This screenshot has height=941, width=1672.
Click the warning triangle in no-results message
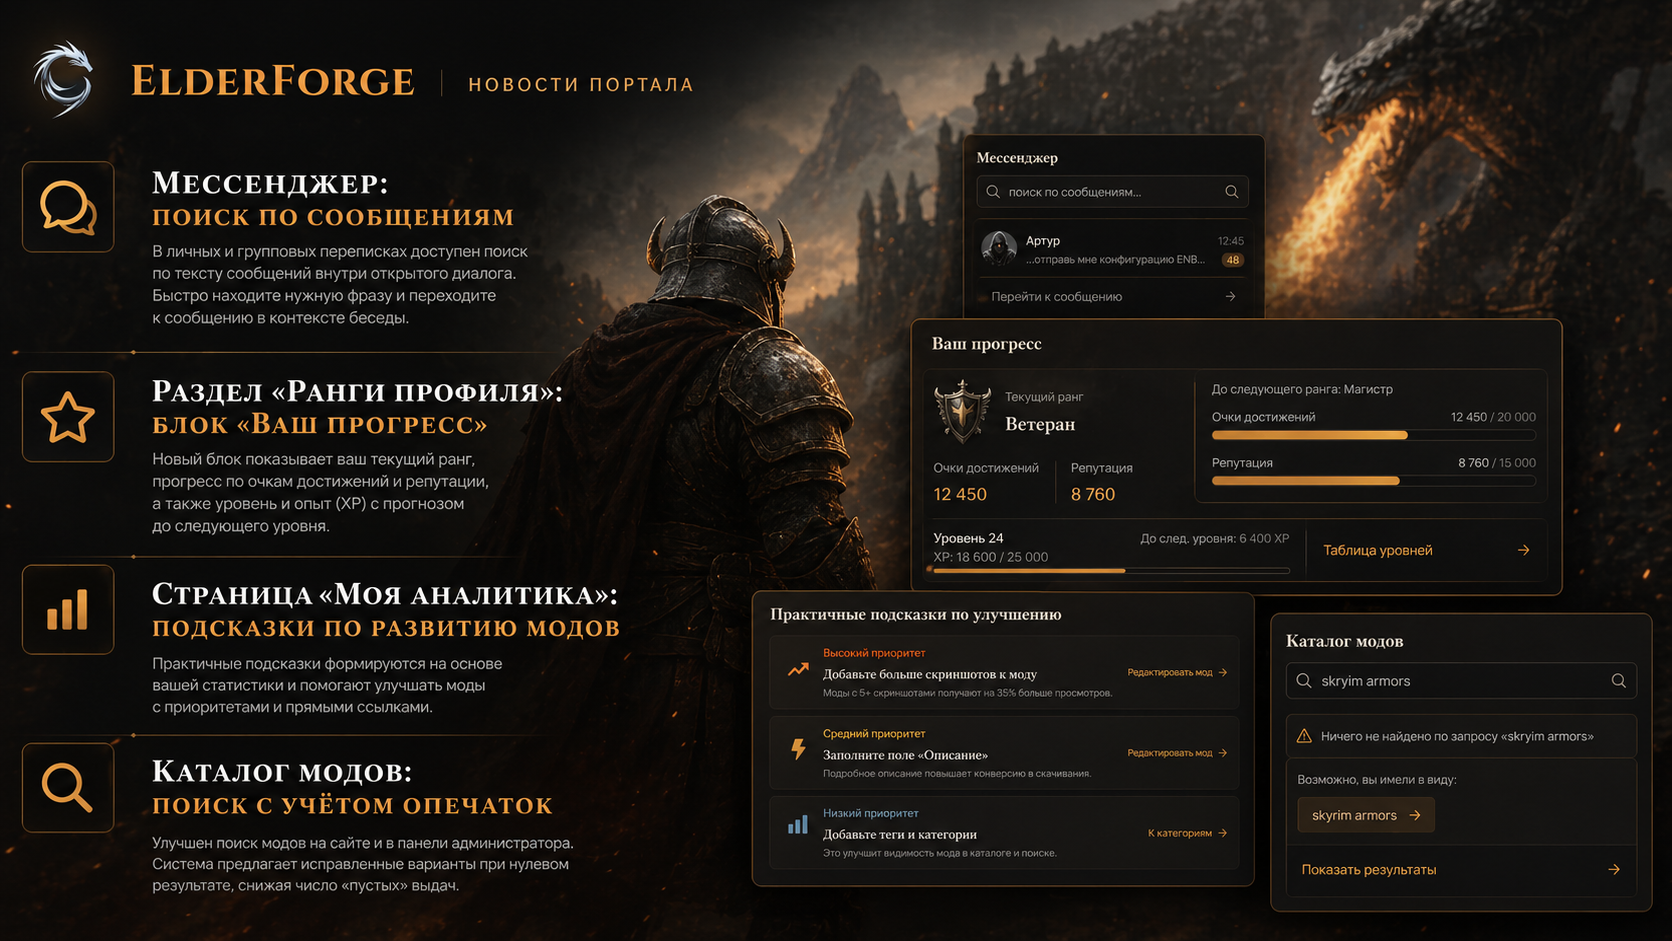(1304, 736)
